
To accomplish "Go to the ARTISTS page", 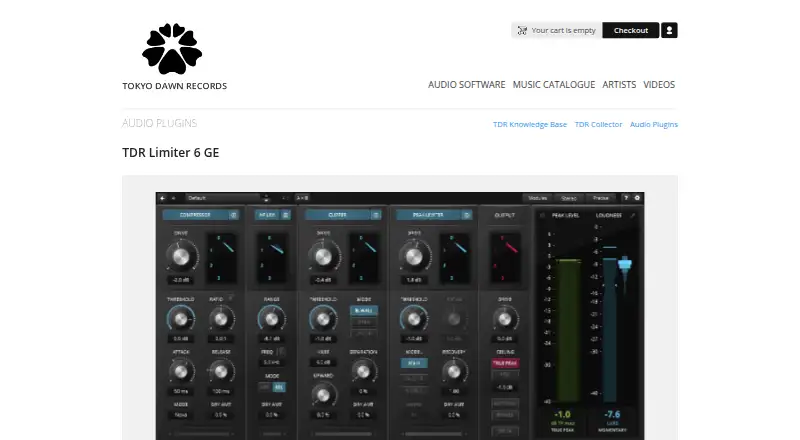I will [619, 85].
